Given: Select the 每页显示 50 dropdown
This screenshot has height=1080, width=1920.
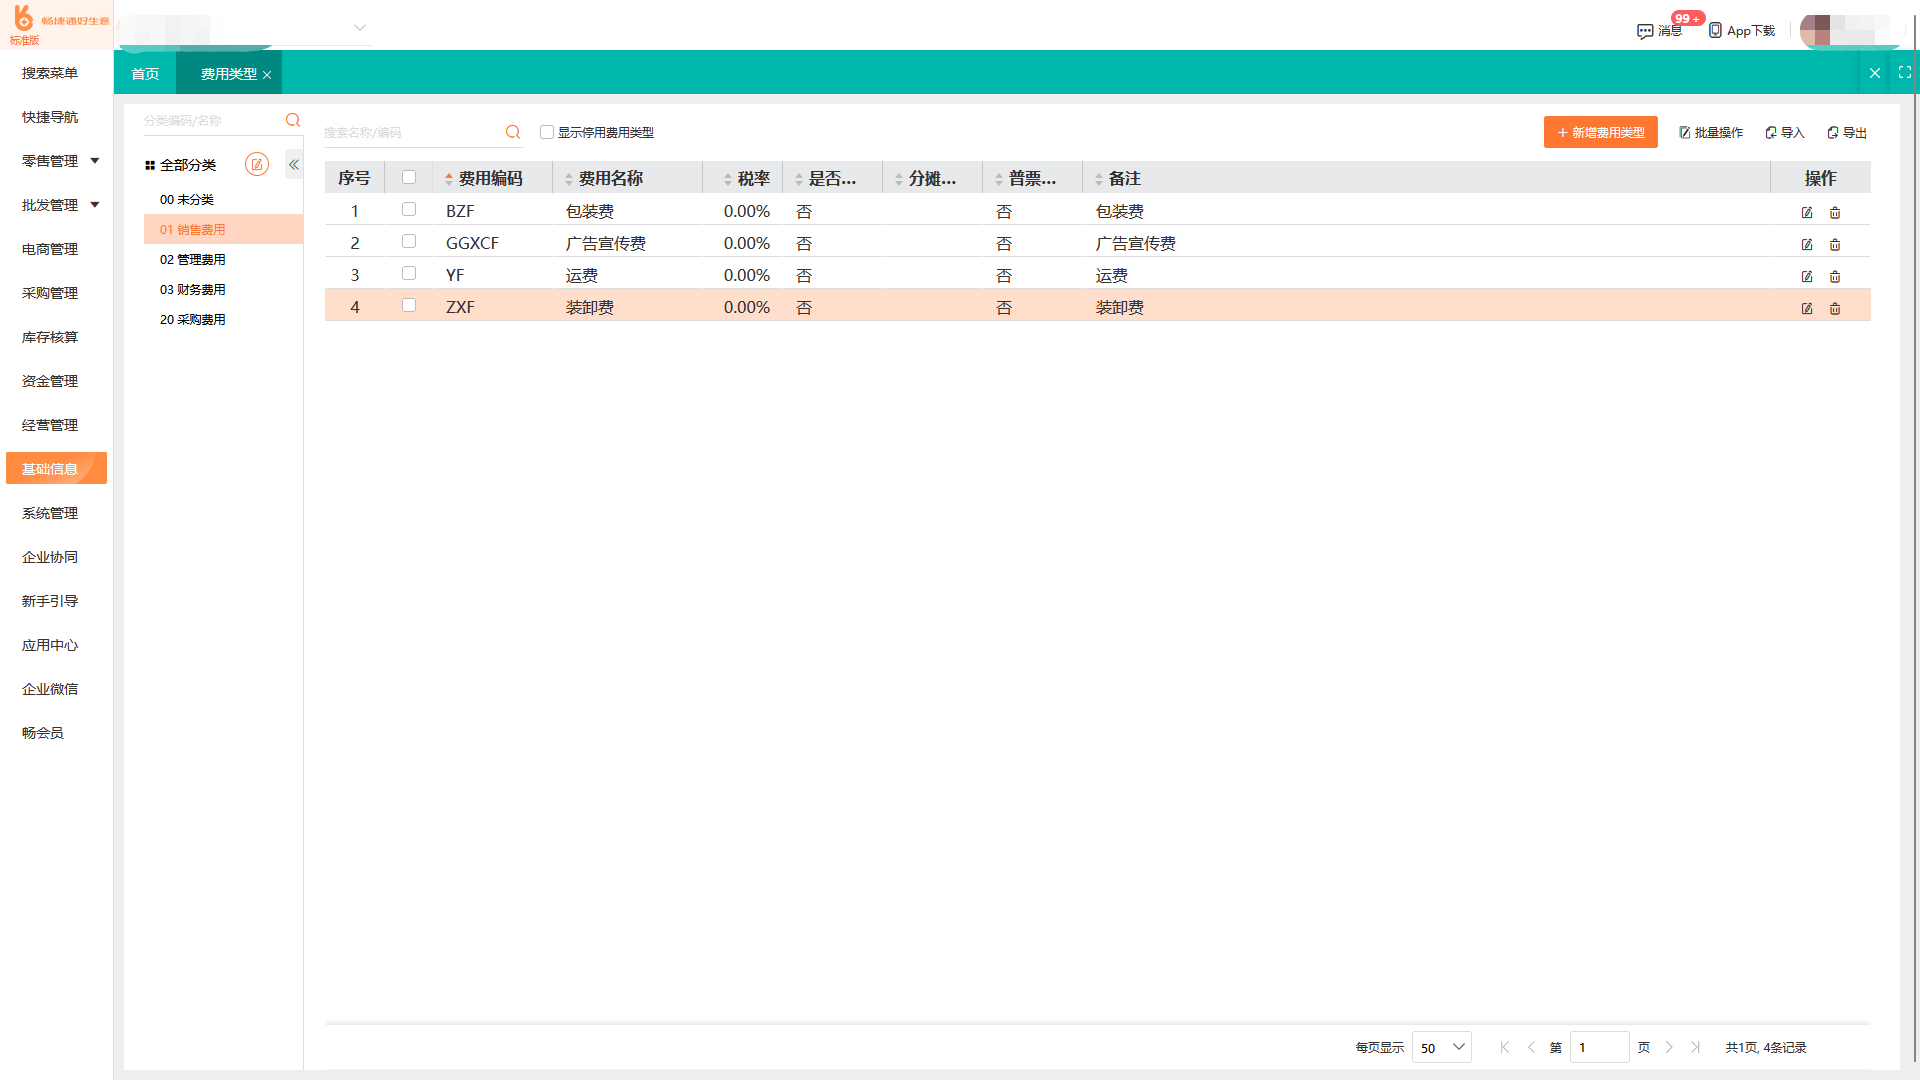Looking at the screenshot, I should click(x=1439, y=1048).
